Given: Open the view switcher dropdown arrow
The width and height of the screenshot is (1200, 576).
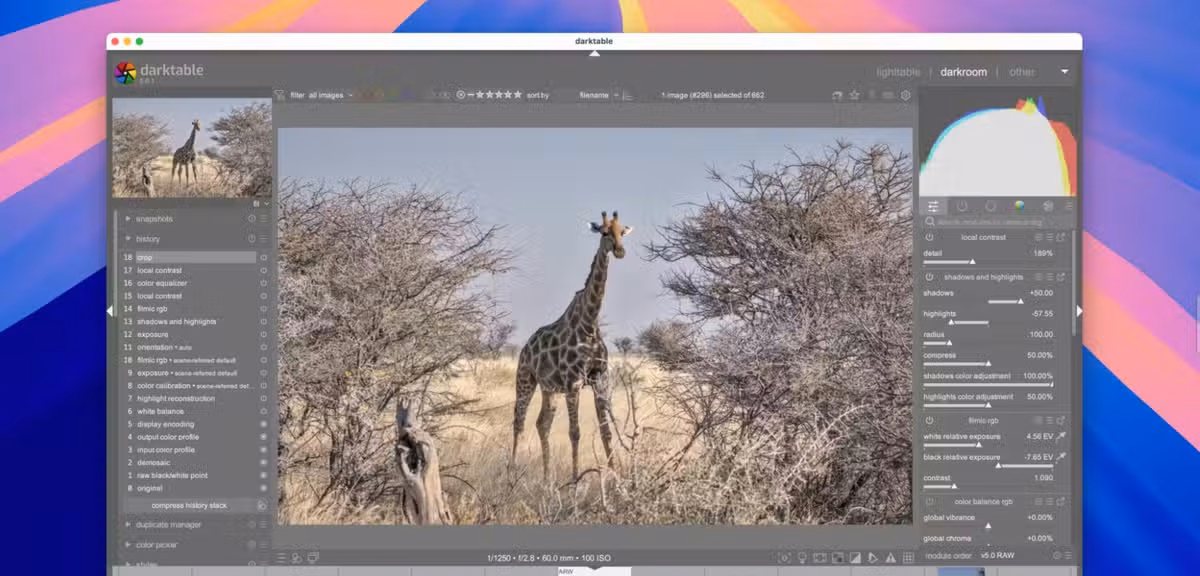Looking at the screenshot, I should pos(1064,72).
